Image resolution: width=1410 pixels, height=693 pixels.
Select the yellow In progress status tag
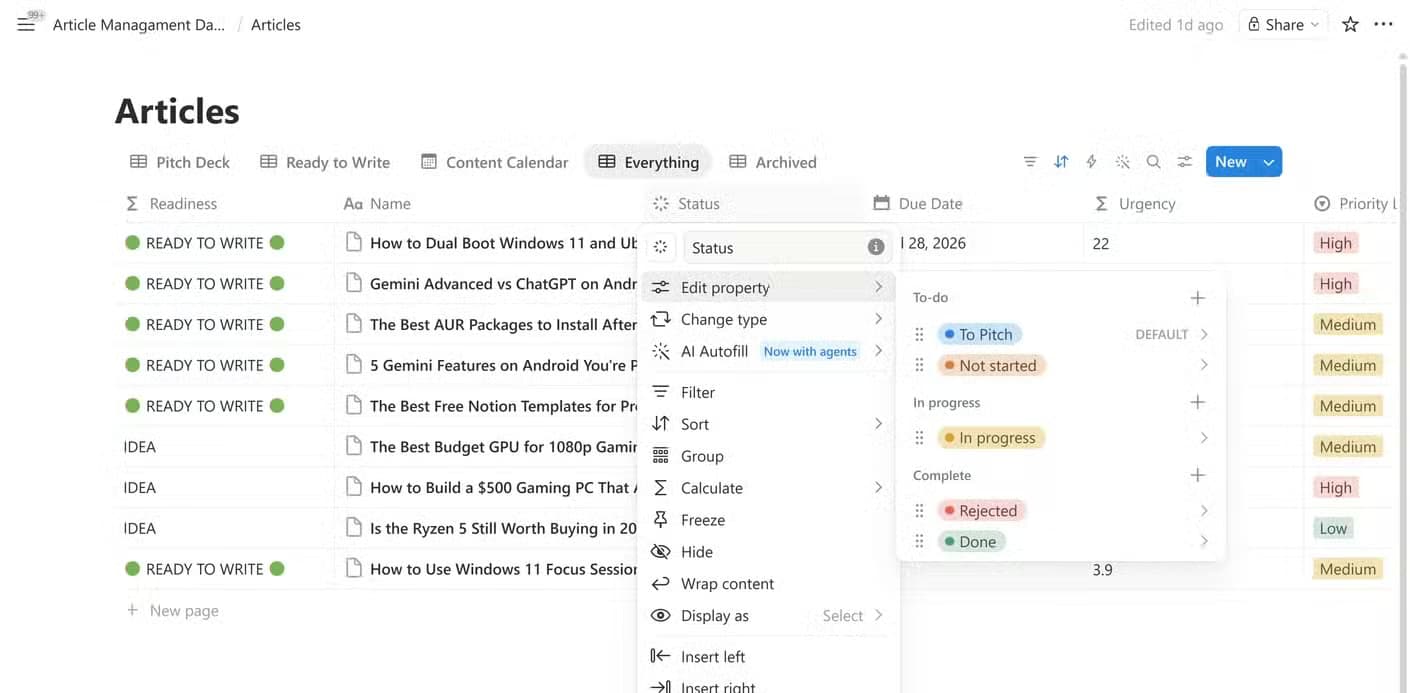coord(991,438)
